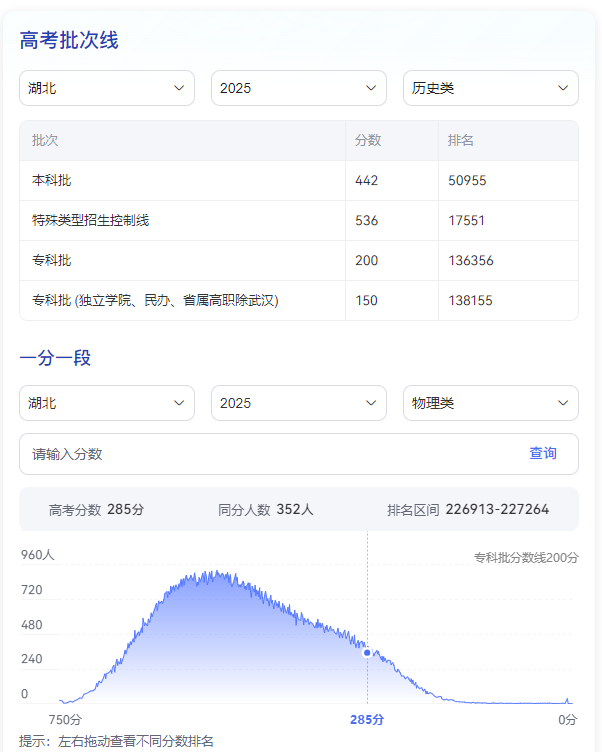Click the blue marker dot on the chart

pyautogui.click(x=367, y=652)
